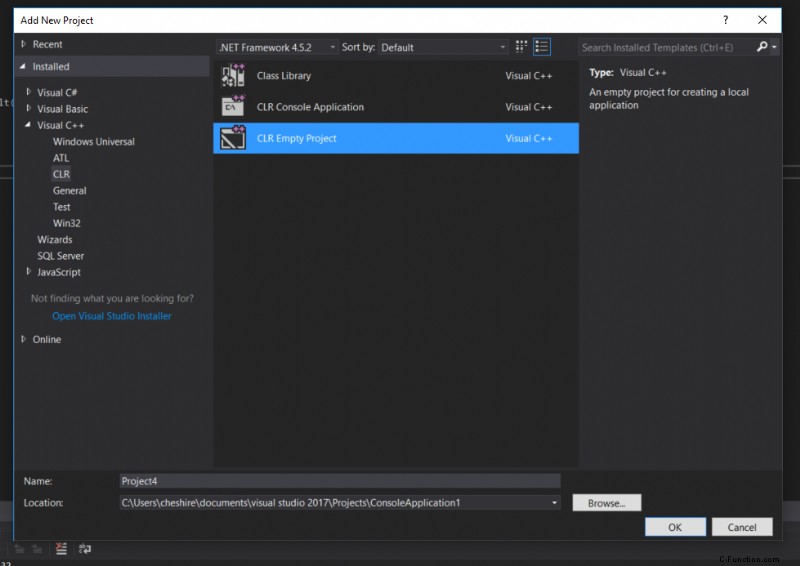800x566 pixels.
Task: Click the CLR Console Application icon
Action: (x=233, y=107)
